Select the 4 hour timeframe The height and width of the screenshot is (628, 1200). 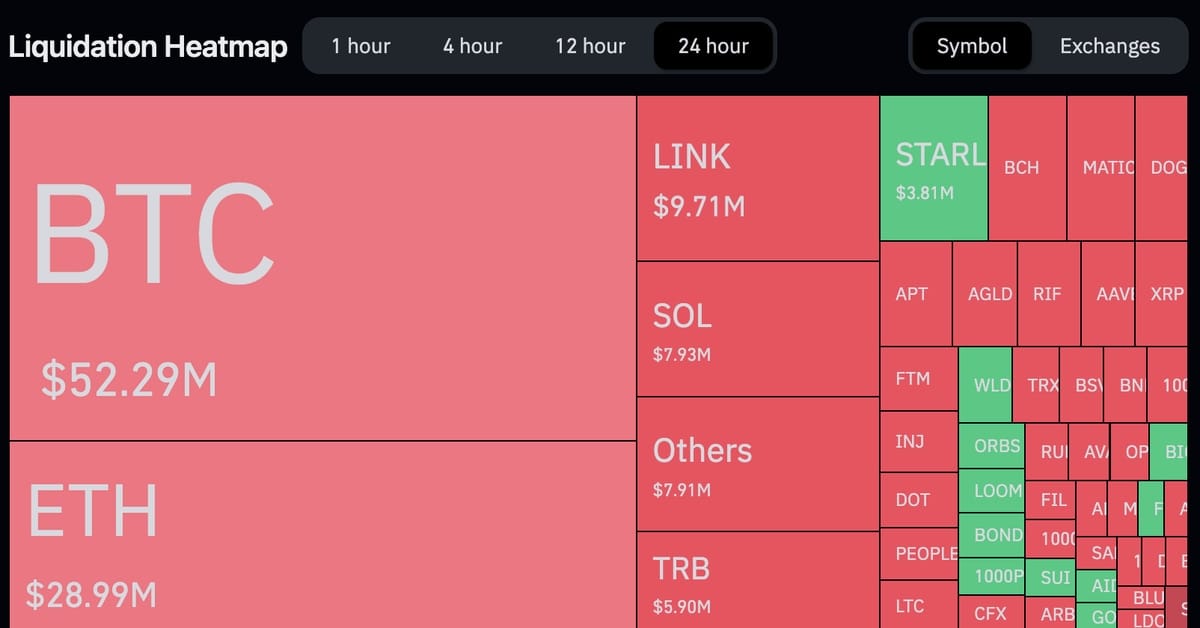pos(473,46)
